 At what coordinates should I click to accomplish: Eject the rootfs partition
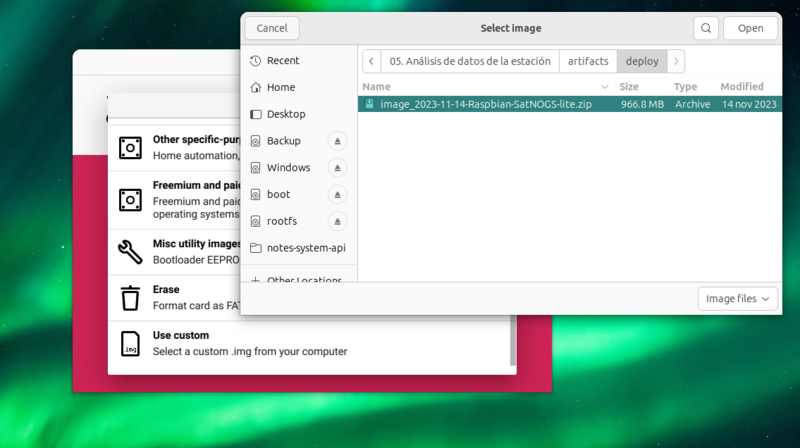click(x=337, y=222)
